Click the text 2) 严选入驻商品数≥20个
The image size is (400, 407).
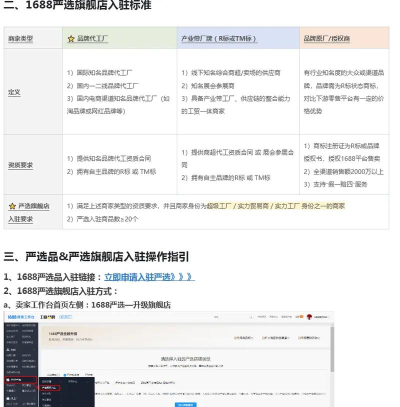click(x=102, y=219)
